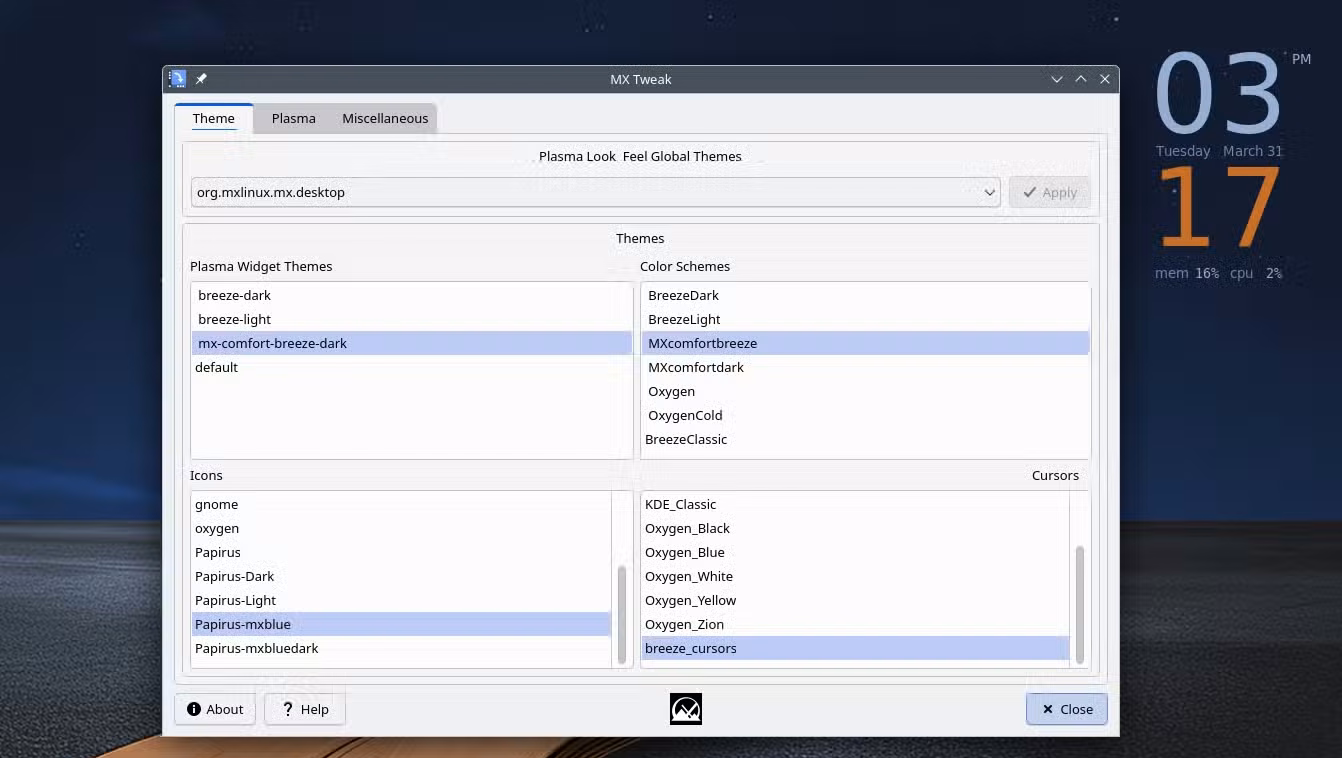1342x758 pixels.
Task: Open the Plasma tab
Action: click(x=294, y=118)
